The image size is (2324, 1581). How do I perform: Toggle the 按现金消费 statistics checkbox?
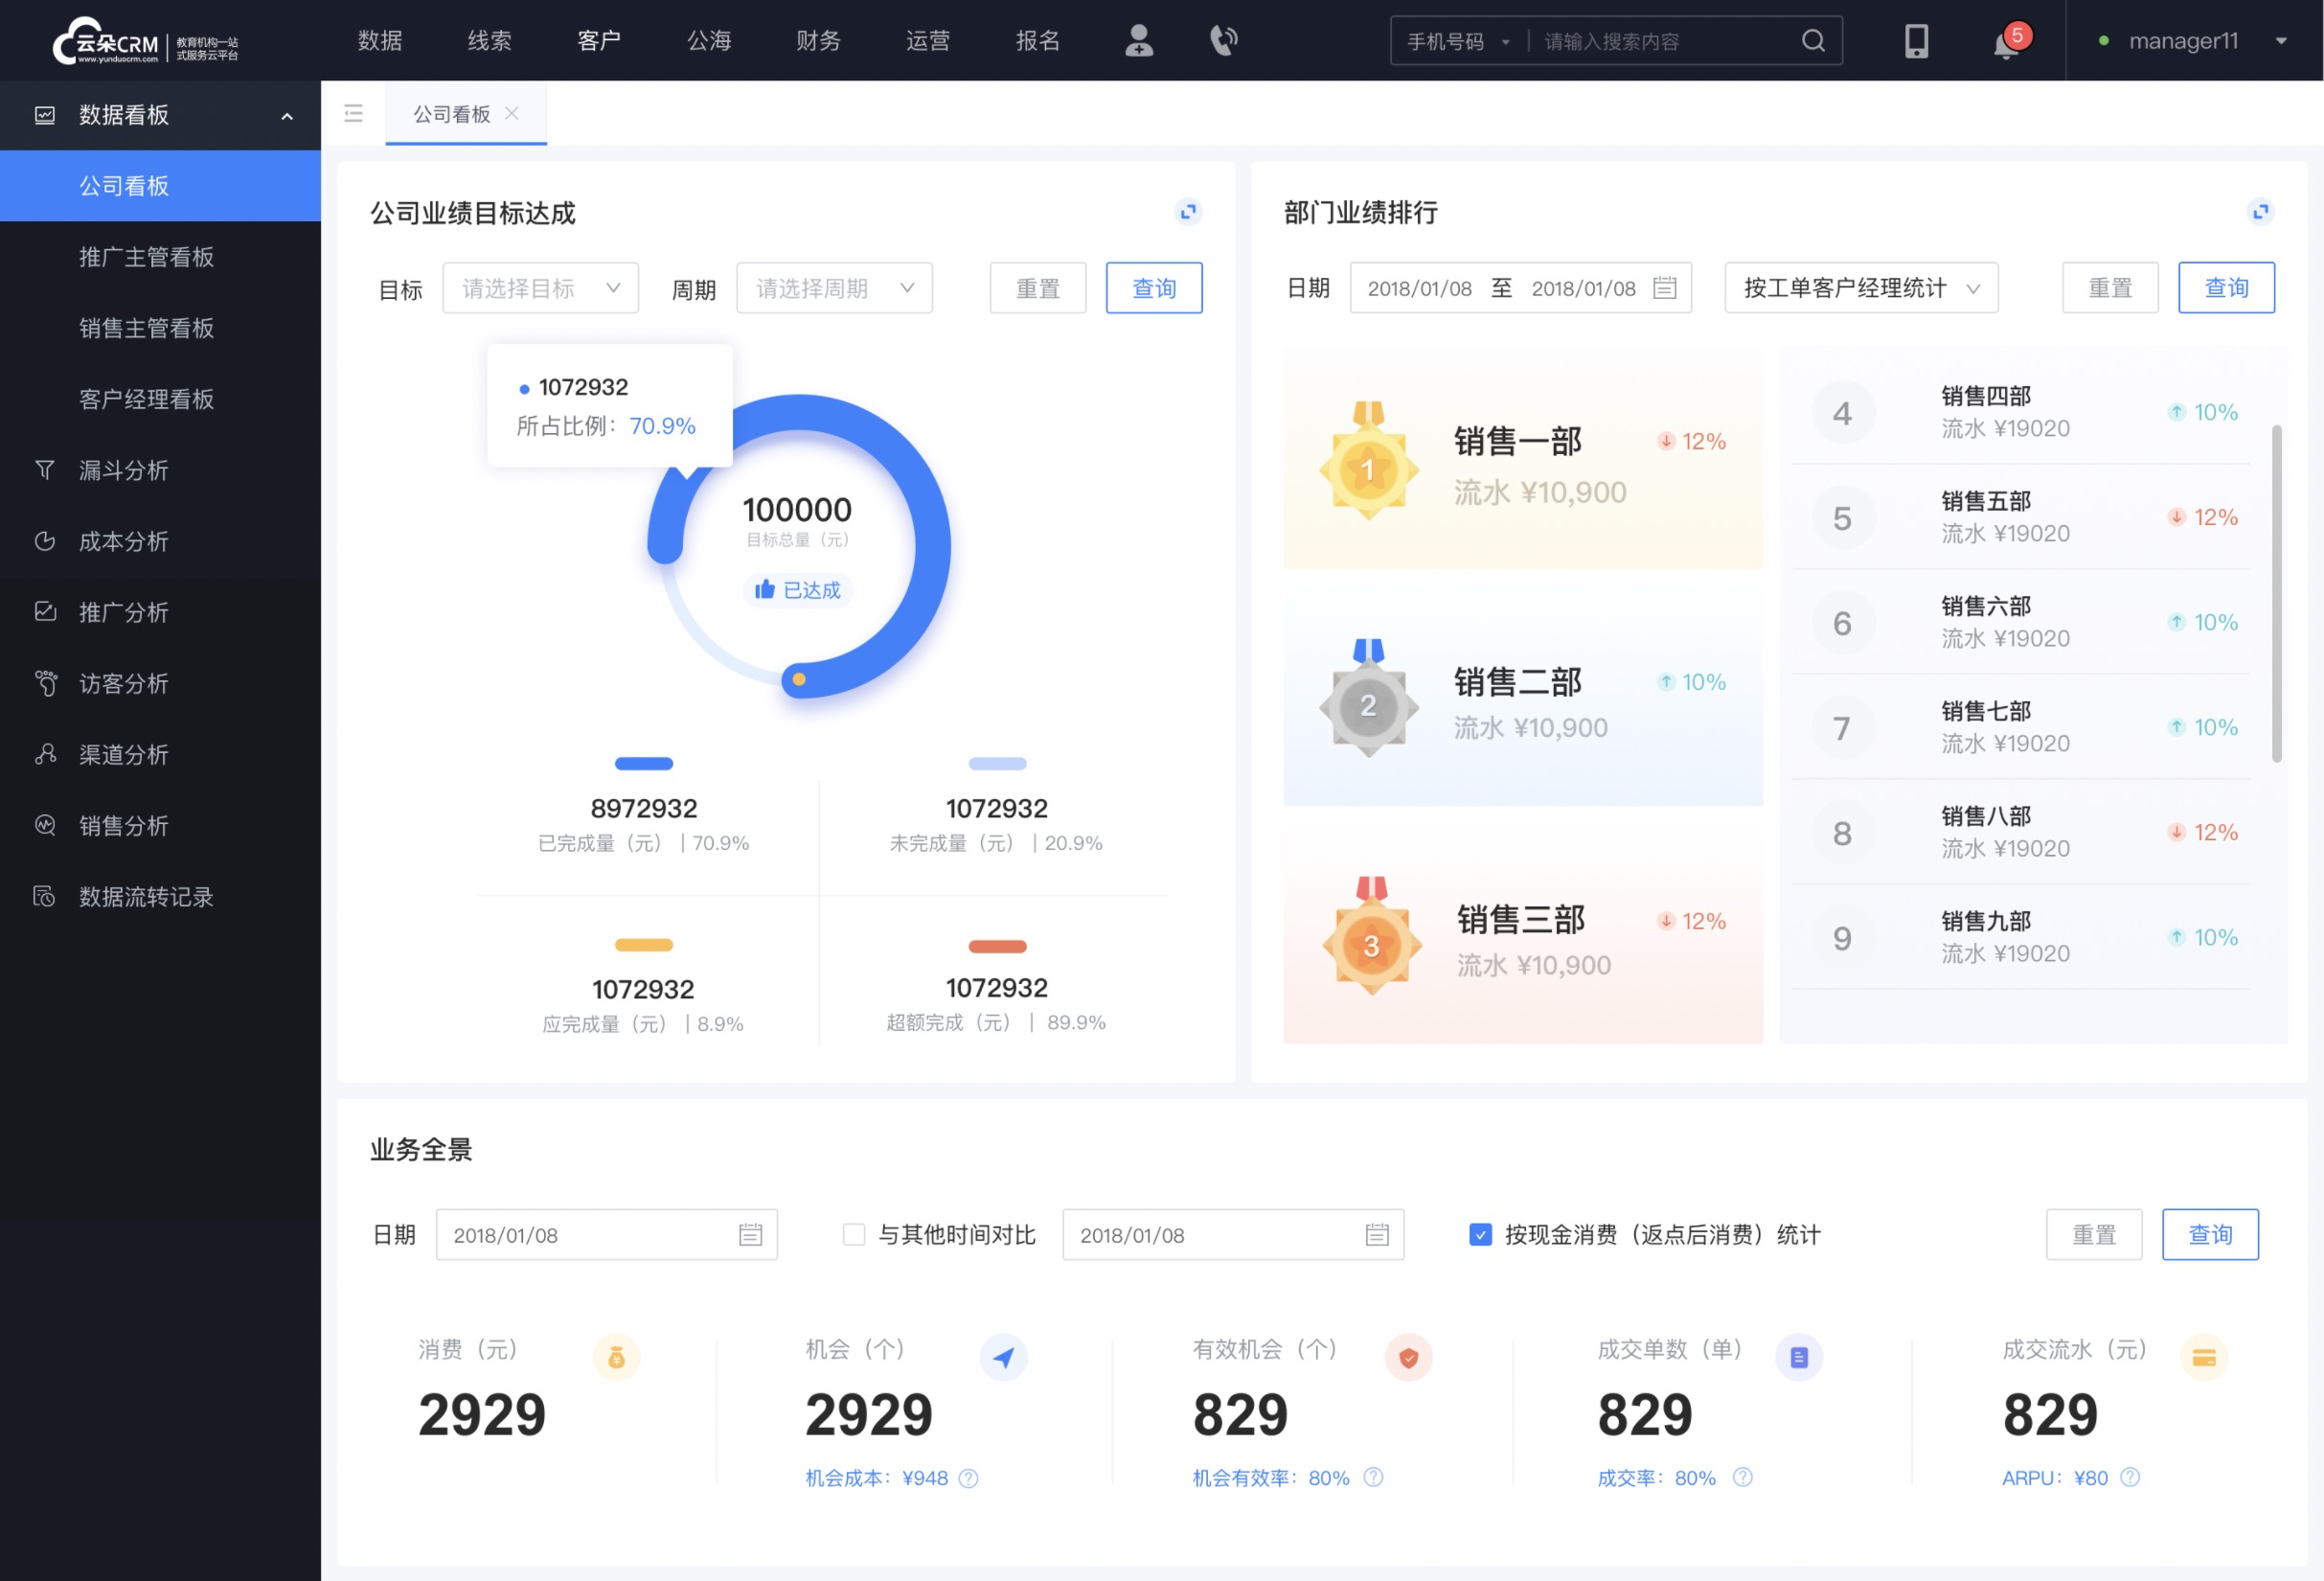click(x=1472, y=1235)
